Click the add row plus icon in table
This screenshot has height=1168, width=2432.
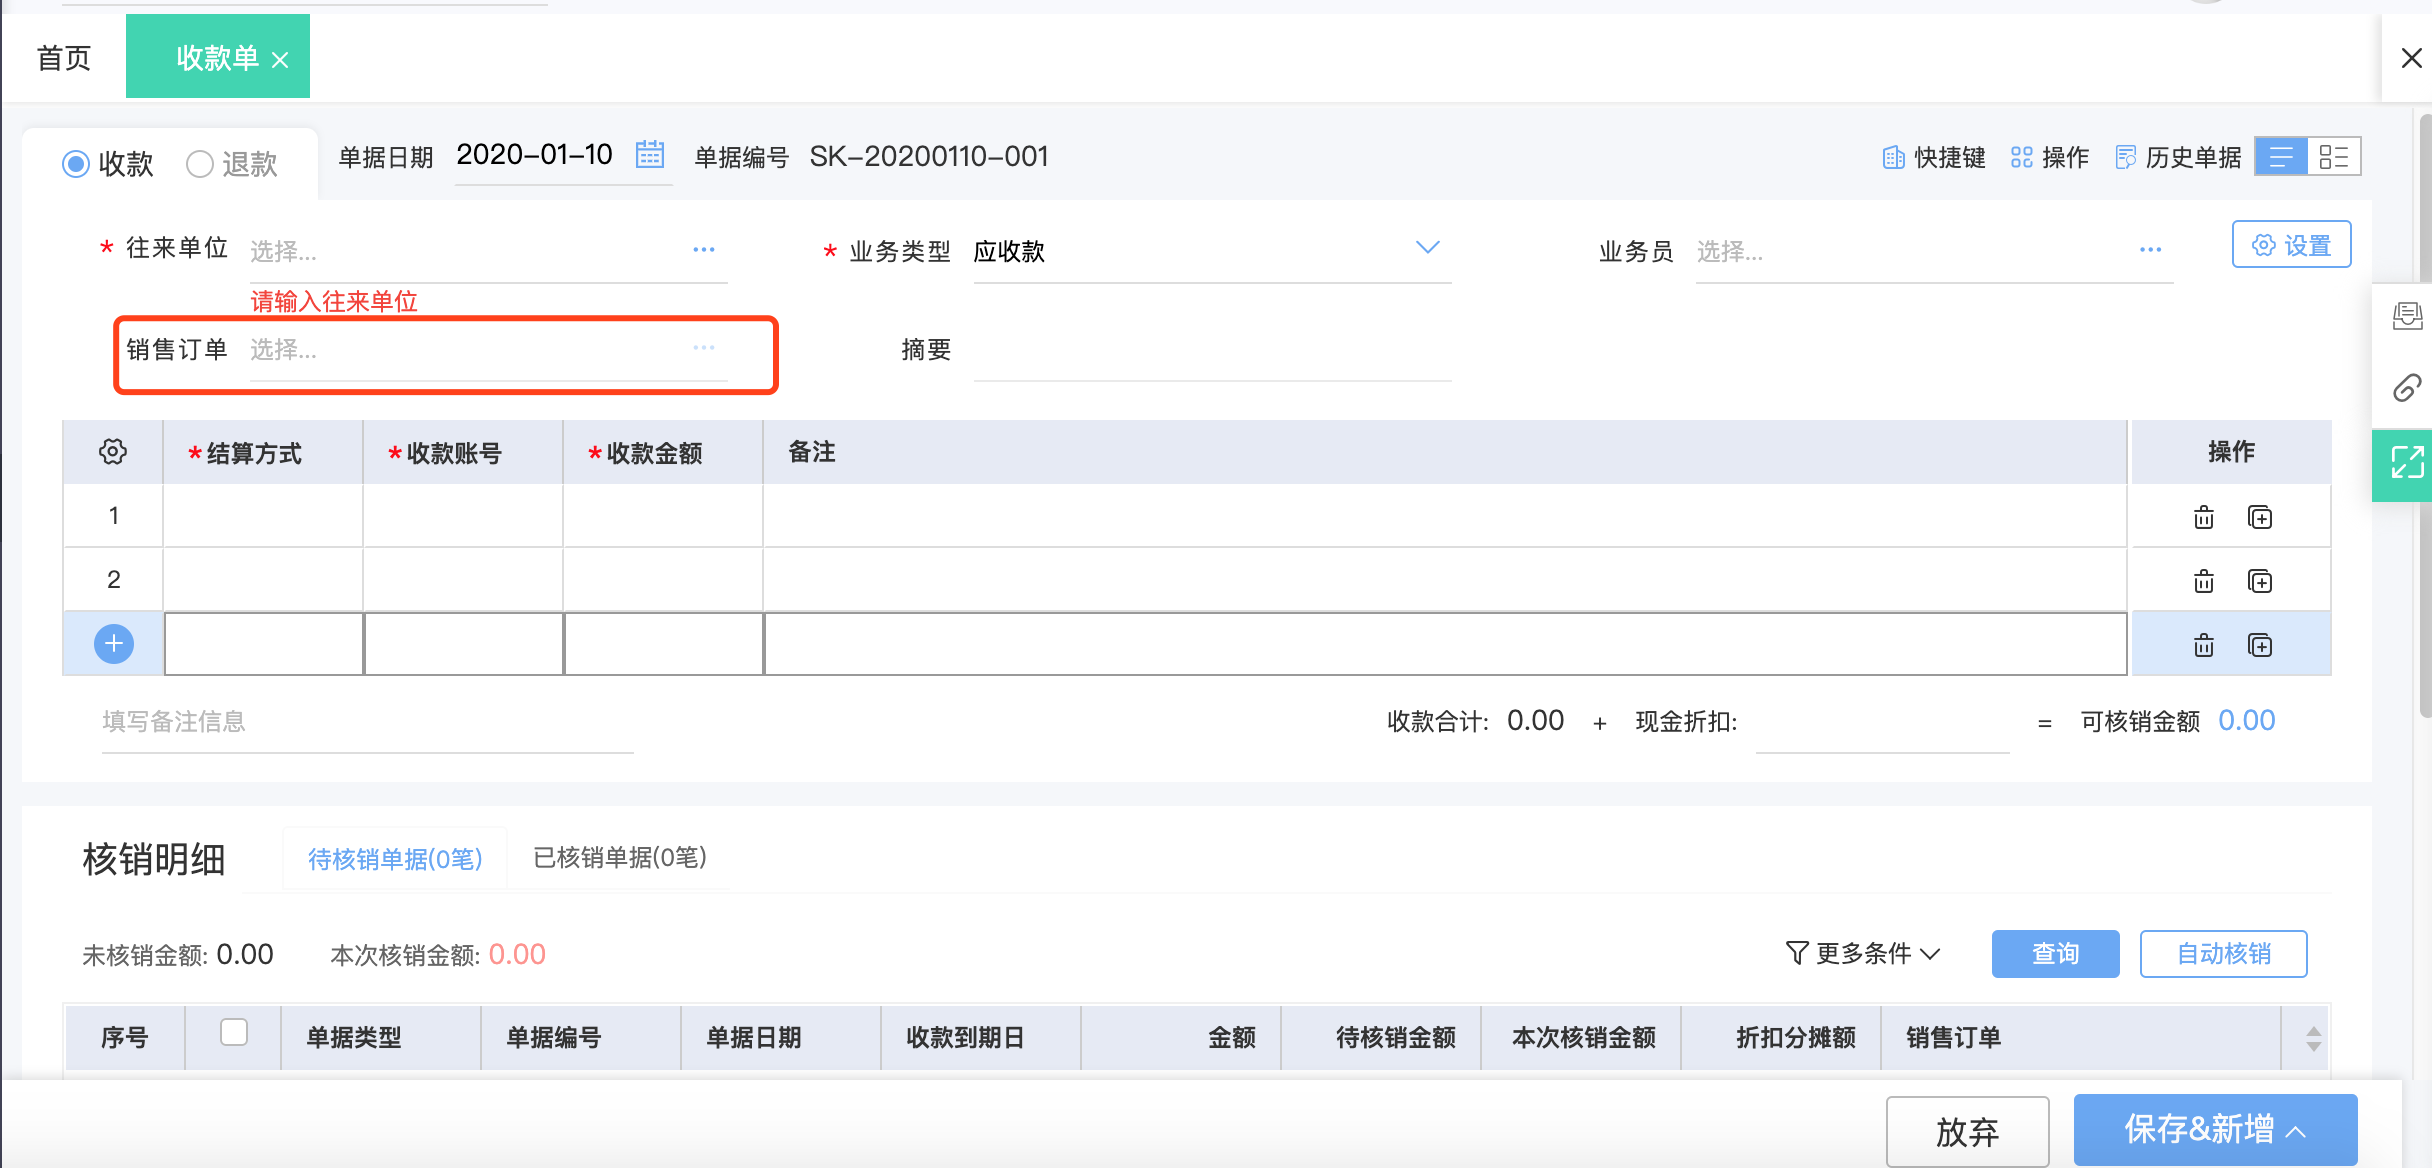[x=113, y=642]
